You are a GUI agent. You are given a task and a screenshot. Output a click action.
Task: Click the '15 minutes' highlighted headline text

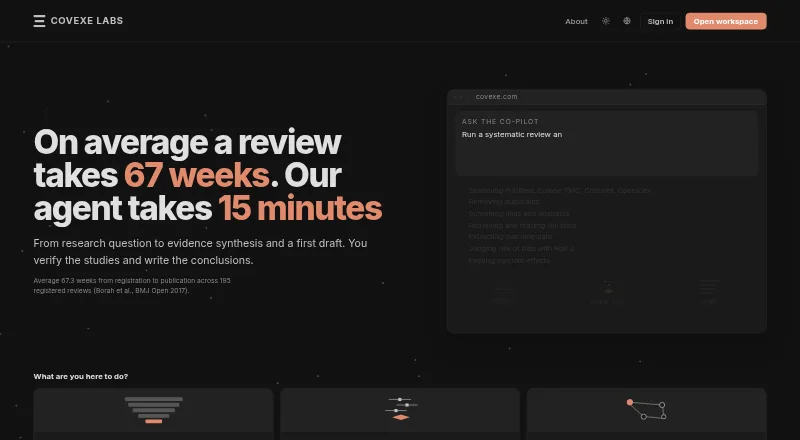coord(300,208)
